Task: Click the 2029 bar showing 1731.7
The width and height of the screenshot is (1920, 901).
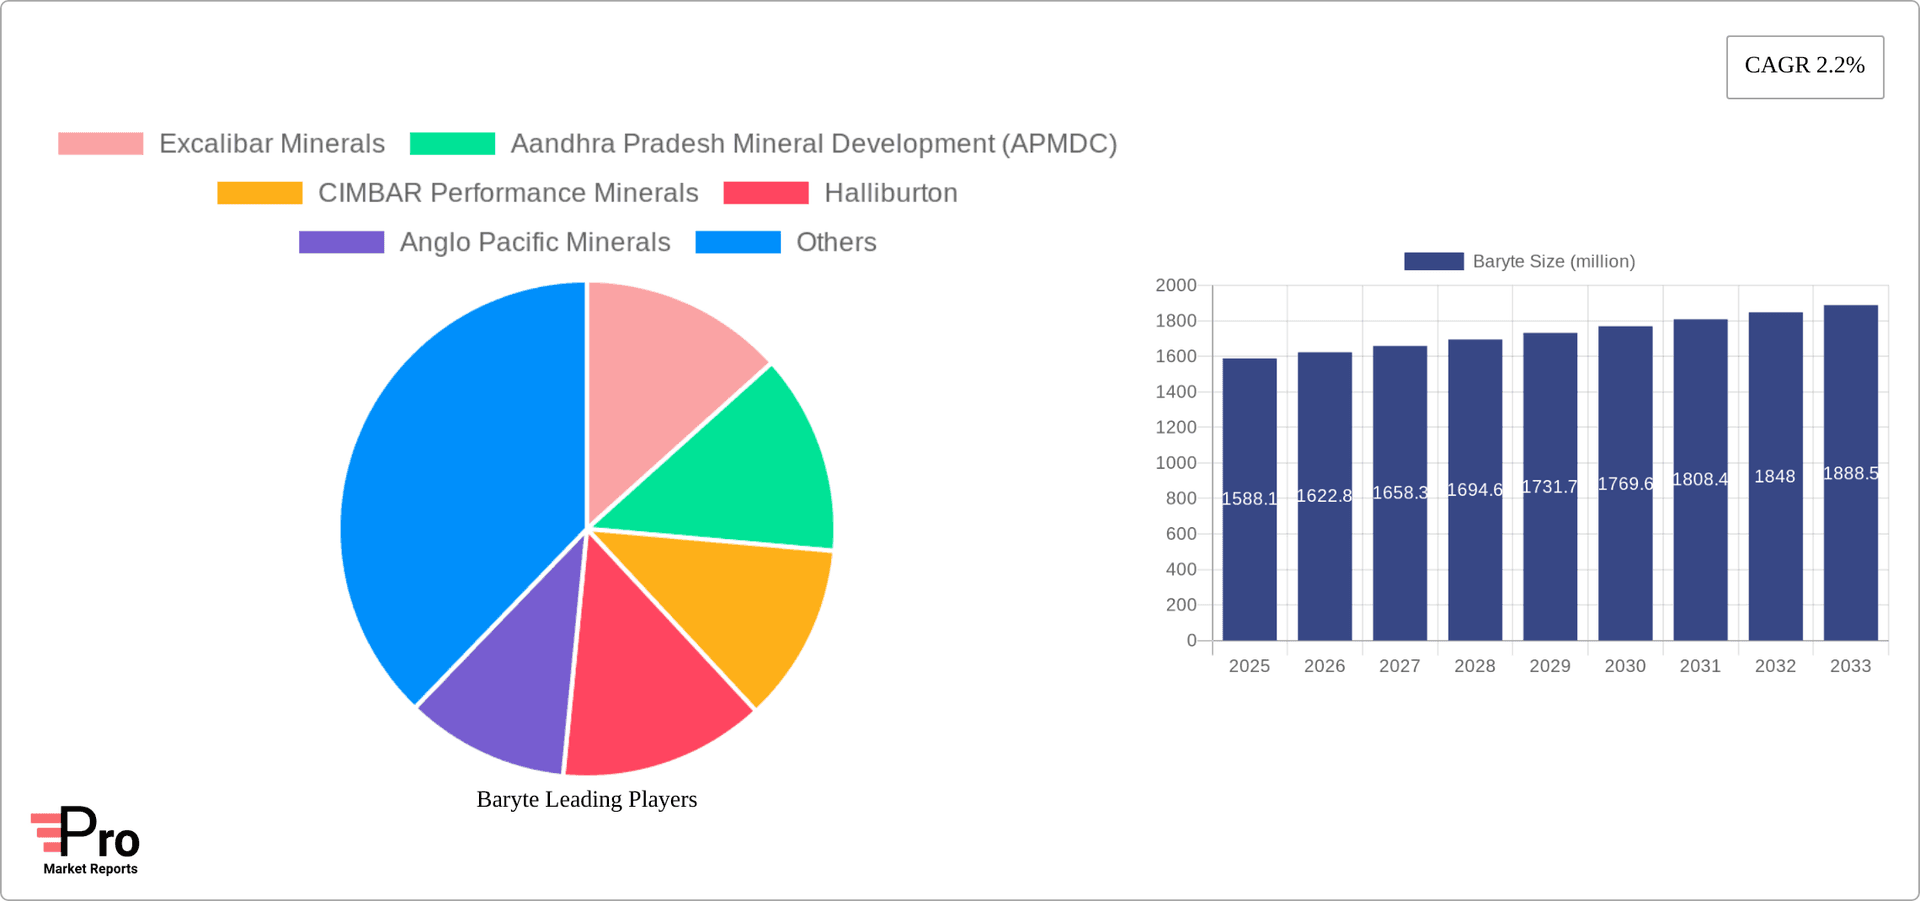Action: [x=1550, y=480]
